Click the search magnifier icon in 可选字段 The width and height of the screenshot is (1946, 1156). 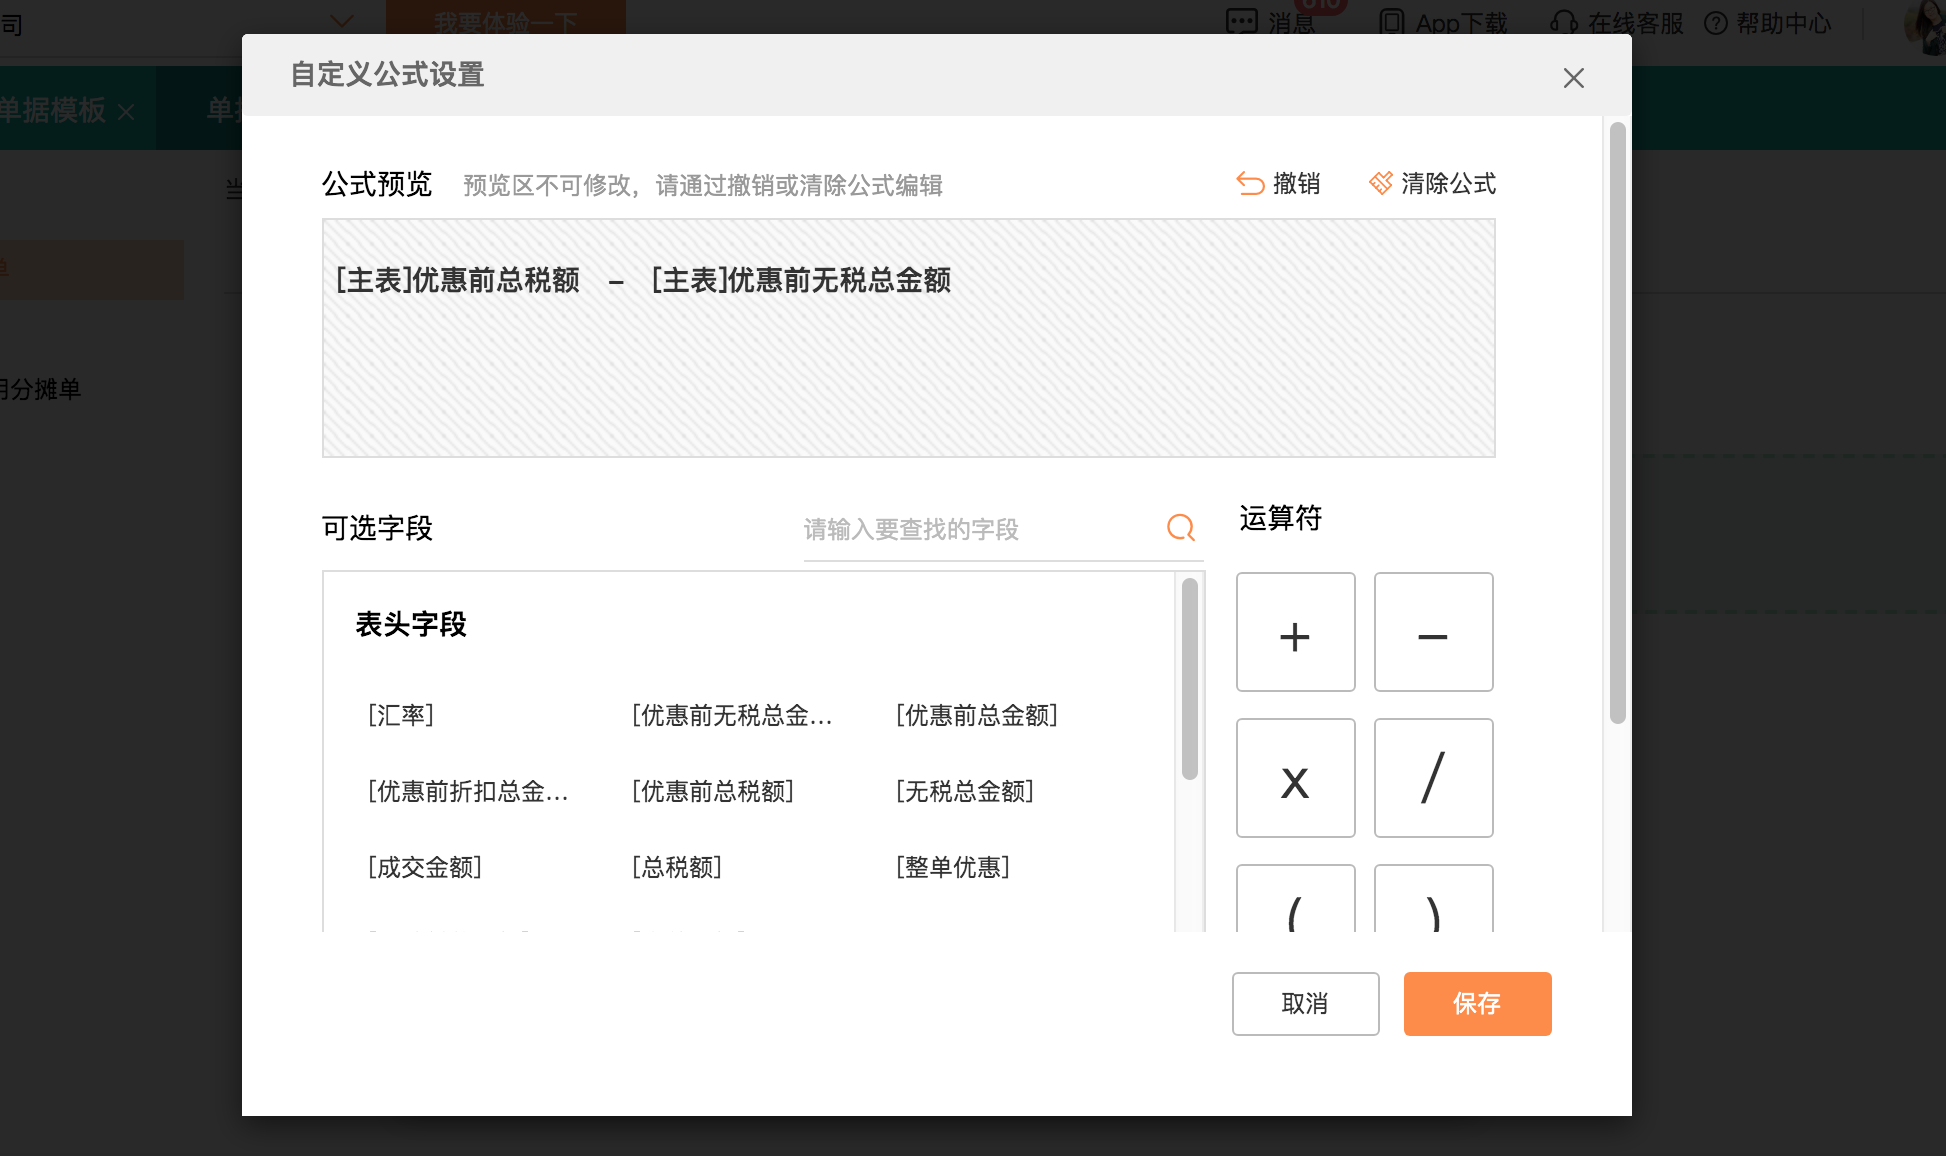coord(1179,528)
